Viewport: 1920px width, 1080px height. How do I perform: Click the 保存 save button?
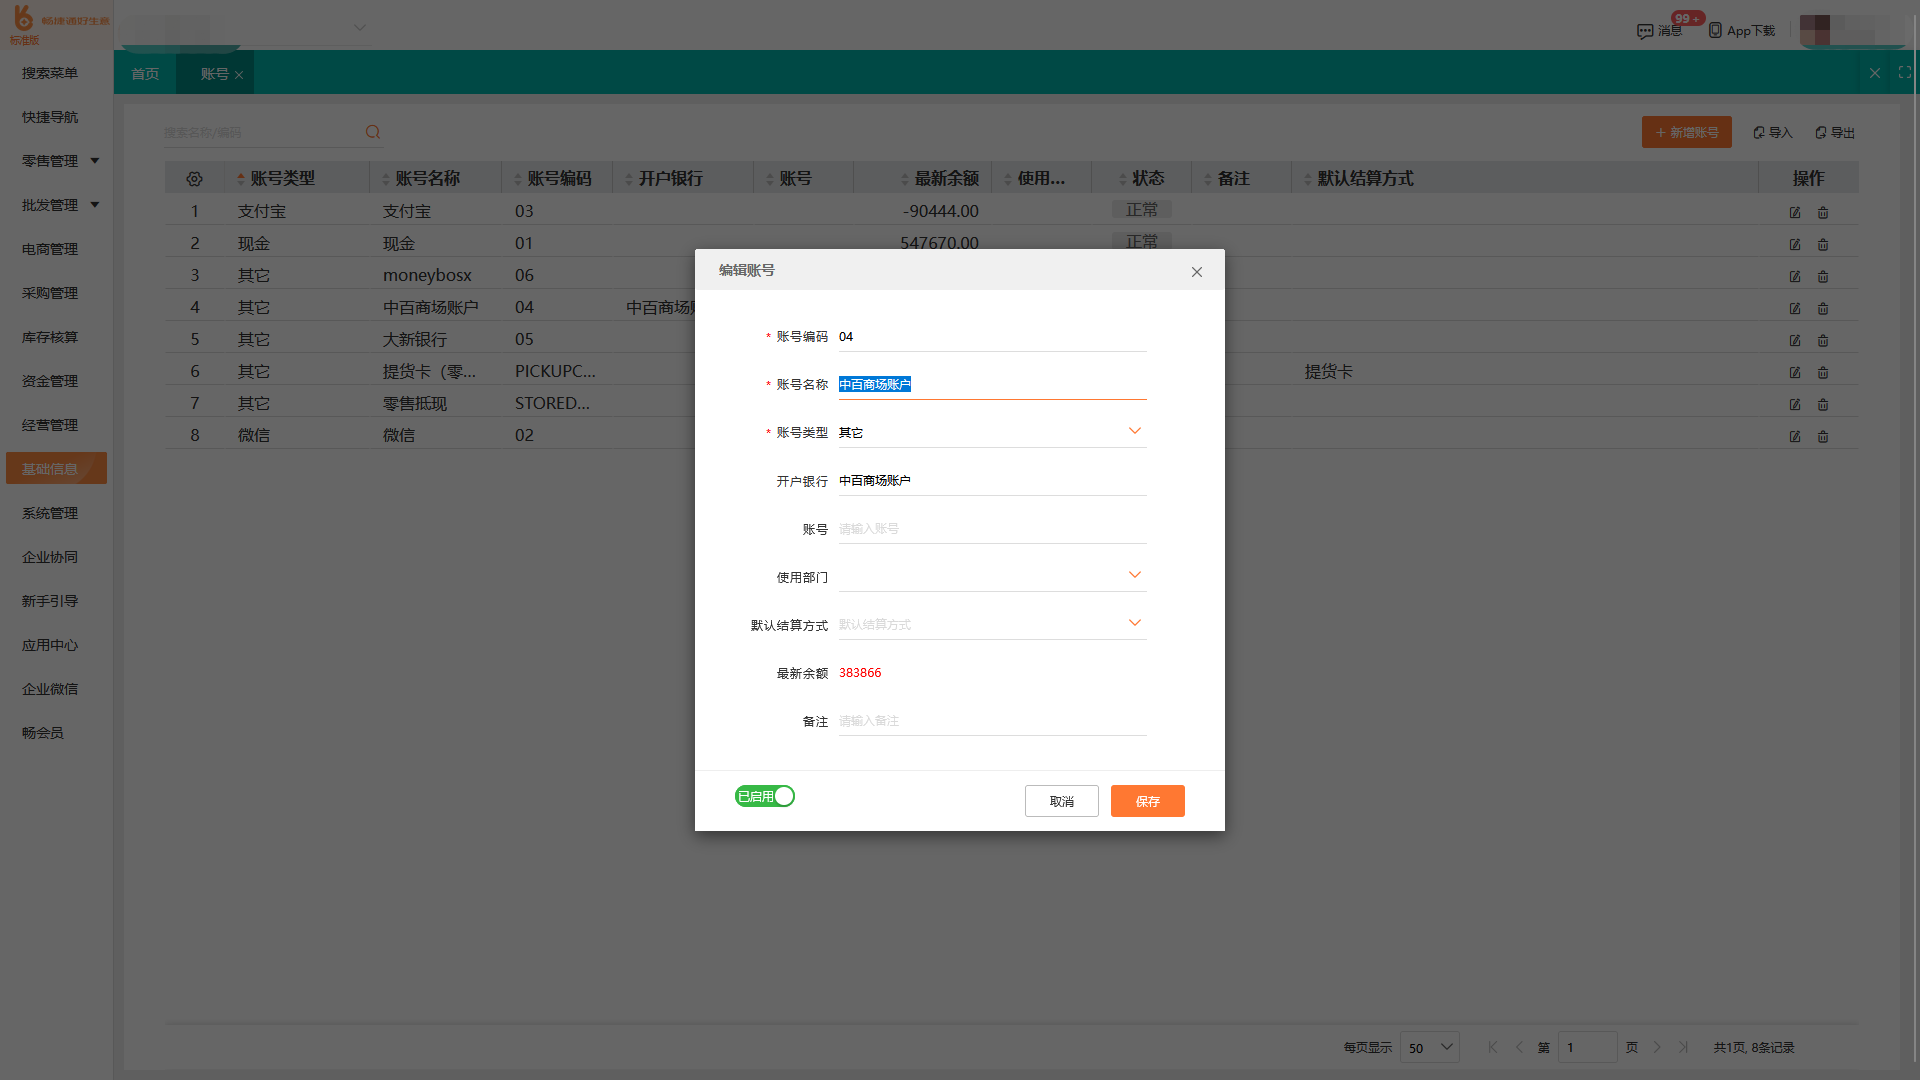click(1147, 800)
